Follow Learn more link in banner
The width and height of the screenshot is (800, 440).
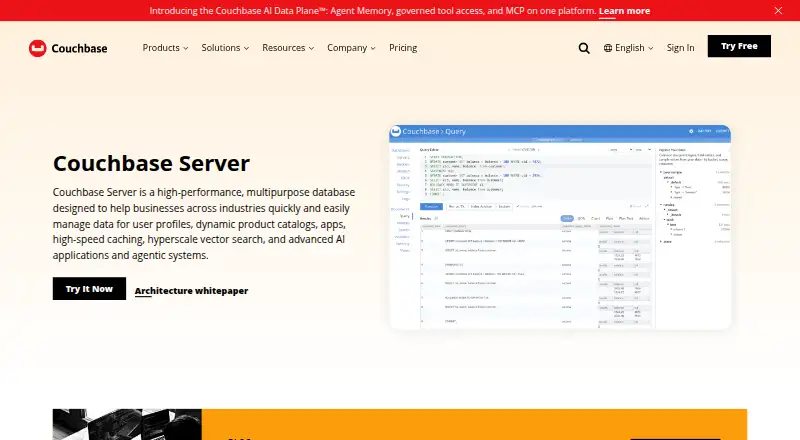coord(624,11)
